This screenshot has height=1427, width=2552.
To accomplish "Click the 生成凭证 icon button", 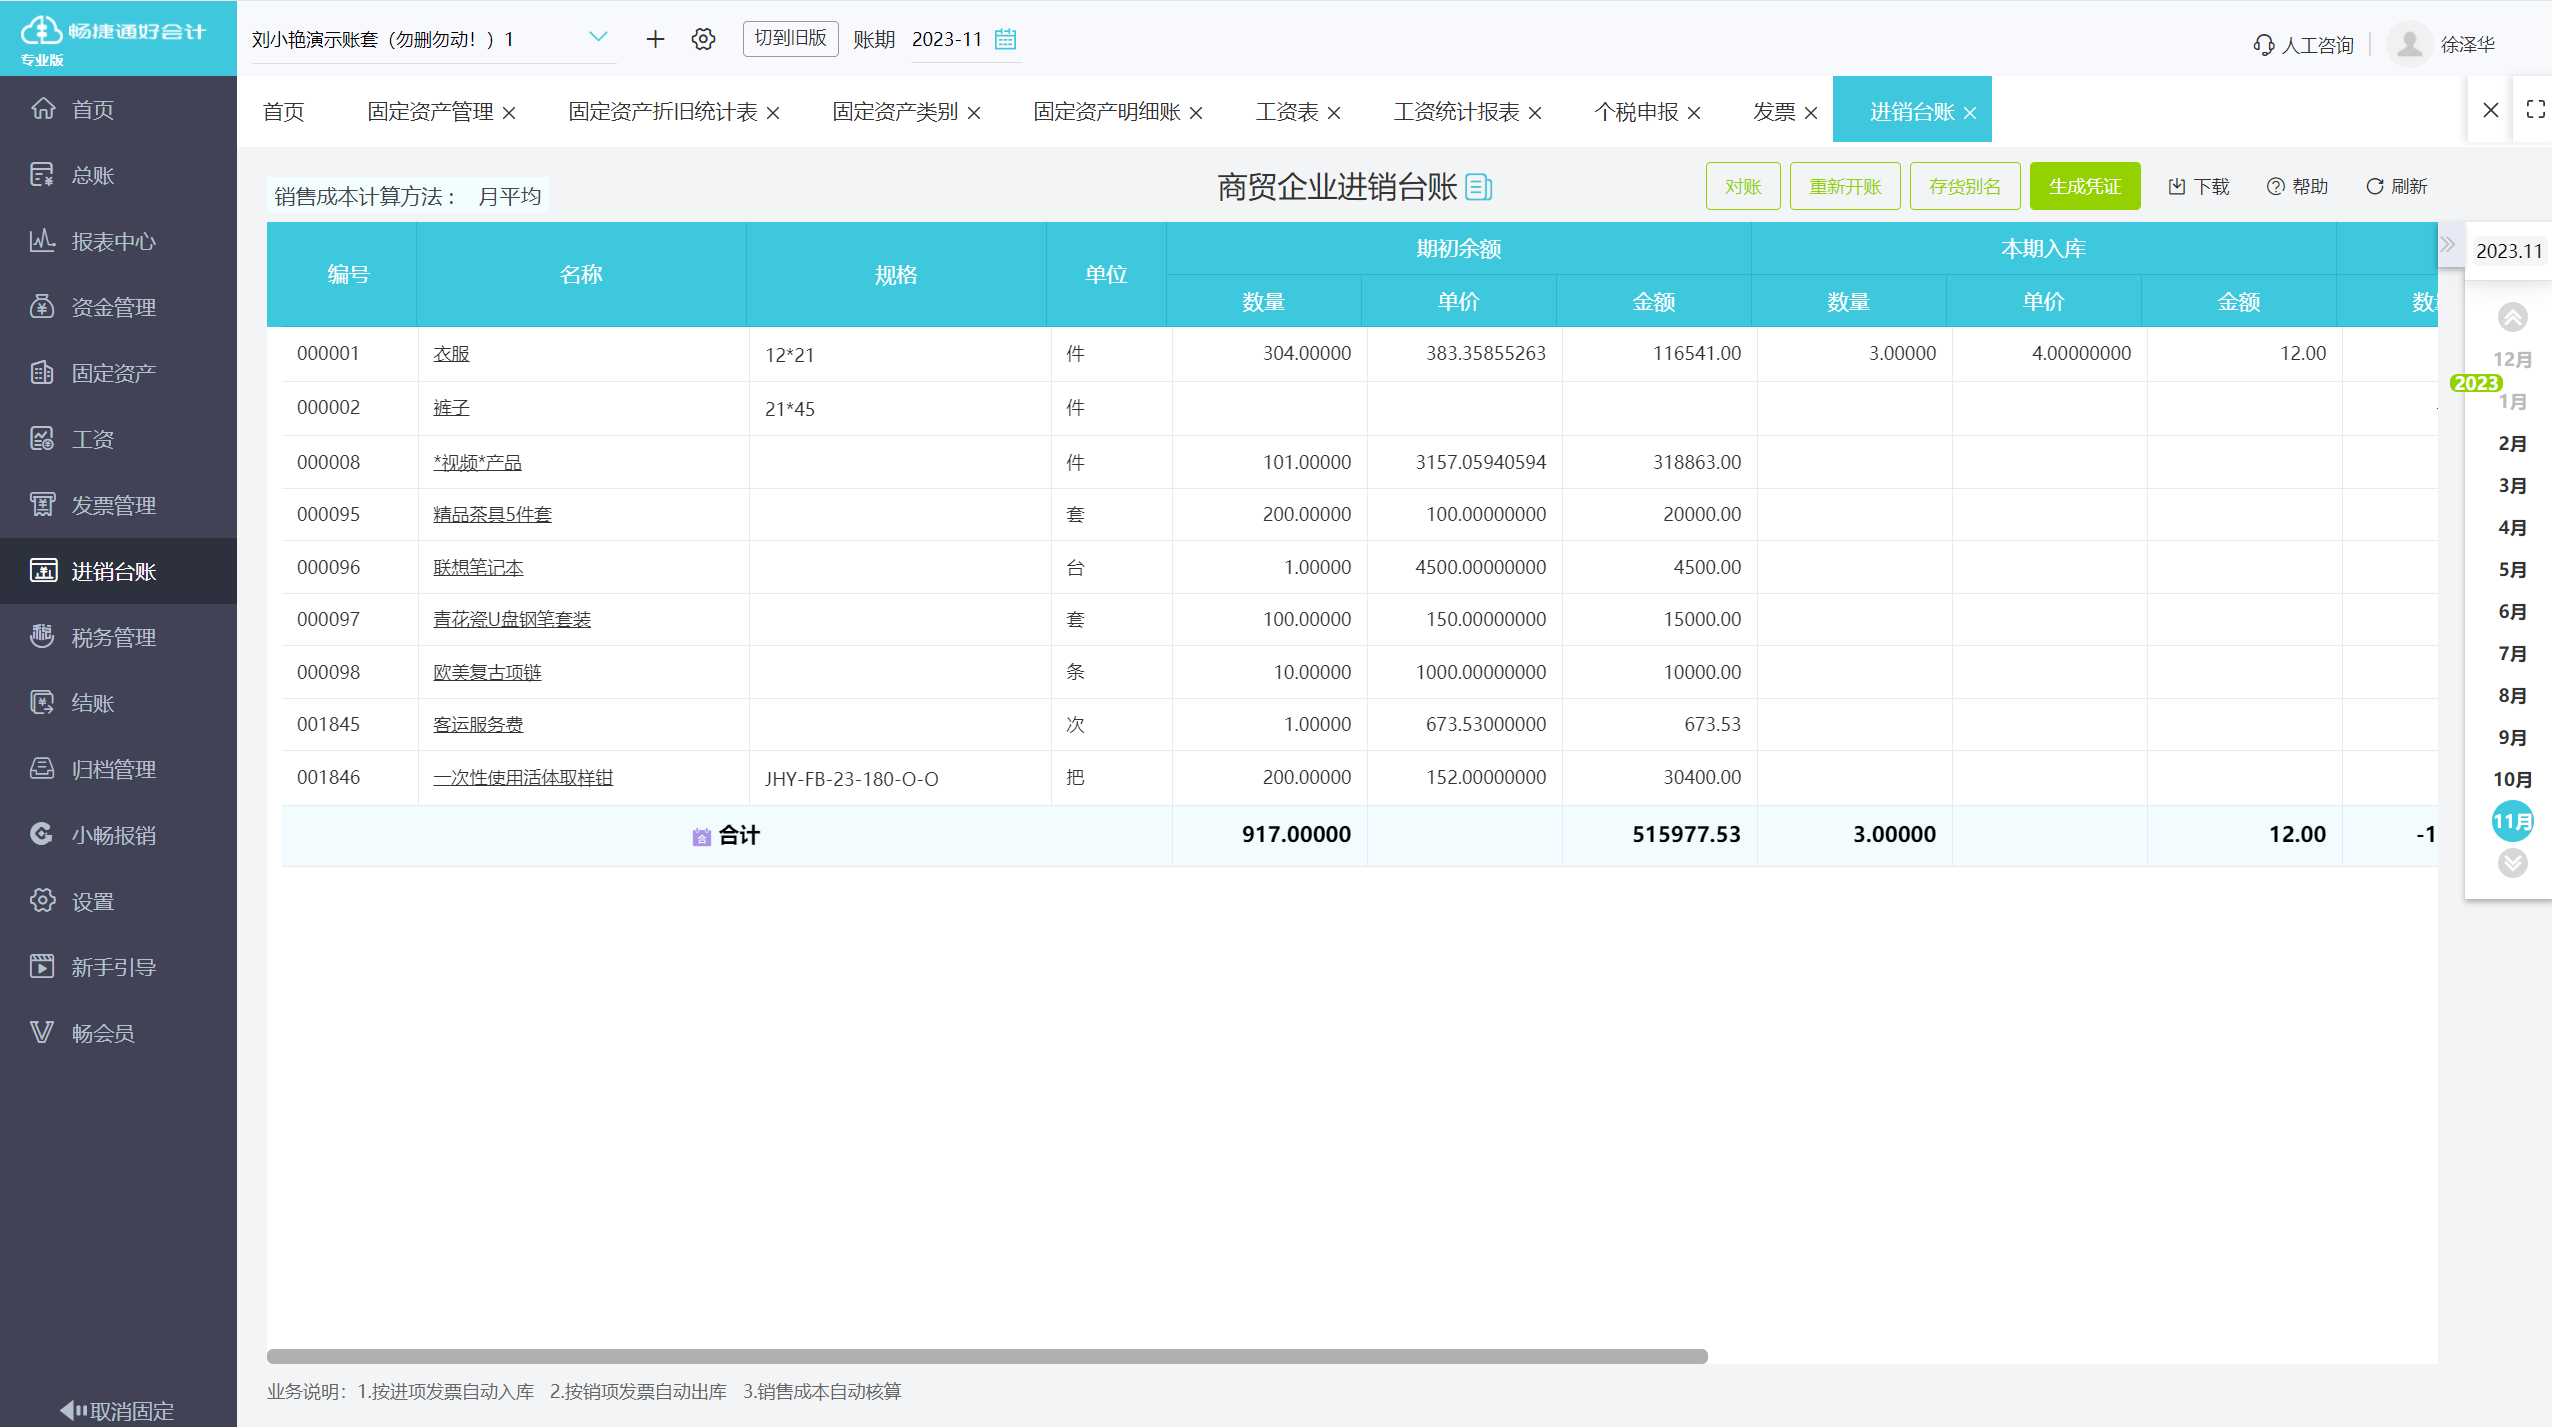I will point(2089,184).
